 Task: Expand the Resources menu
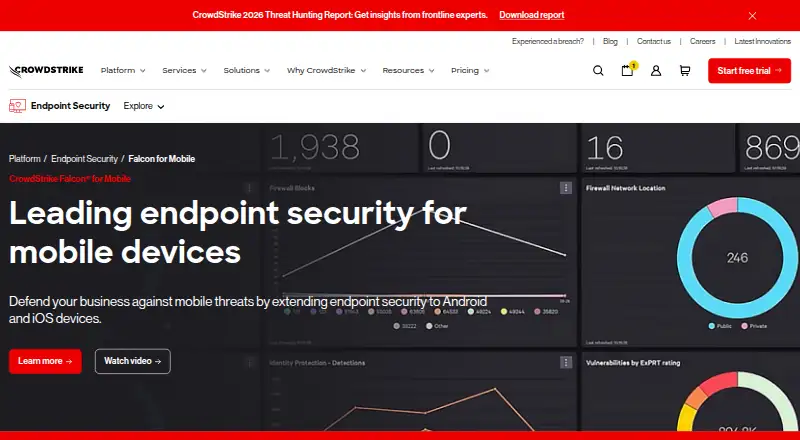[x=408, y=70]
